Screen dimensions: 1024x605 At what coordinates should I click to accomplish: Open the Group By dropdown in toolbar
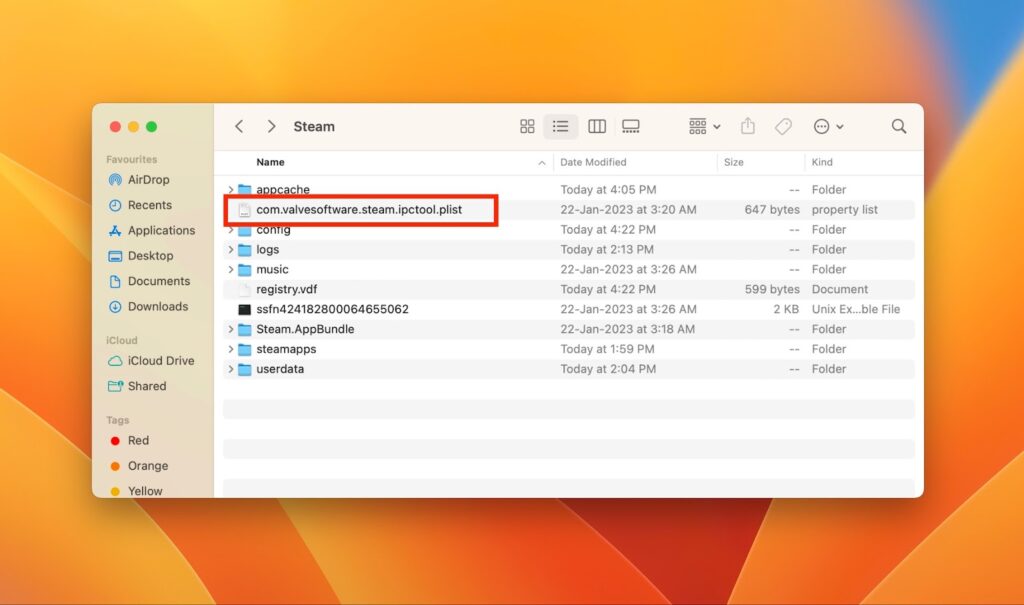tap(704, 126)
